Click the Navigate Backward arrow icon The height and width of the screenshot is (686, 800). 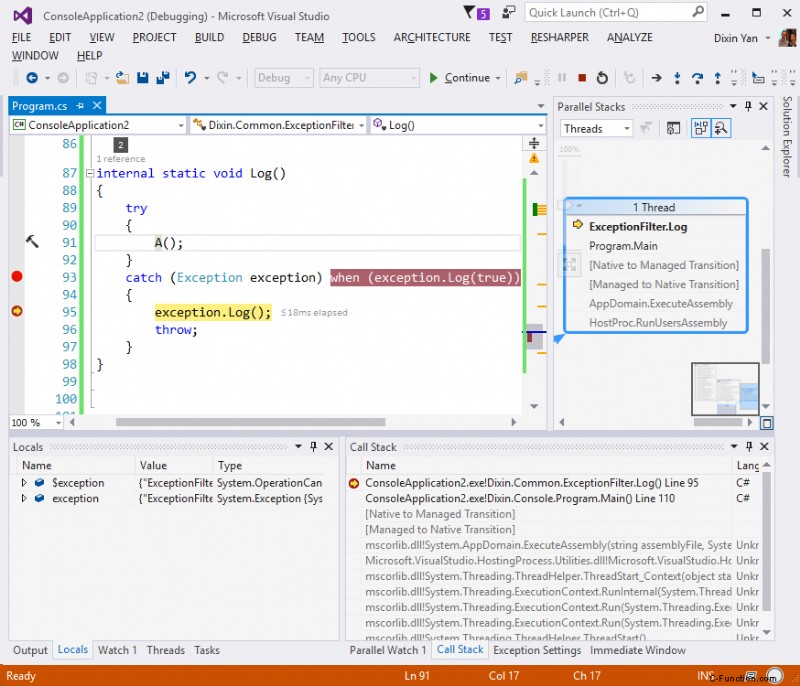tap(32, 78)
